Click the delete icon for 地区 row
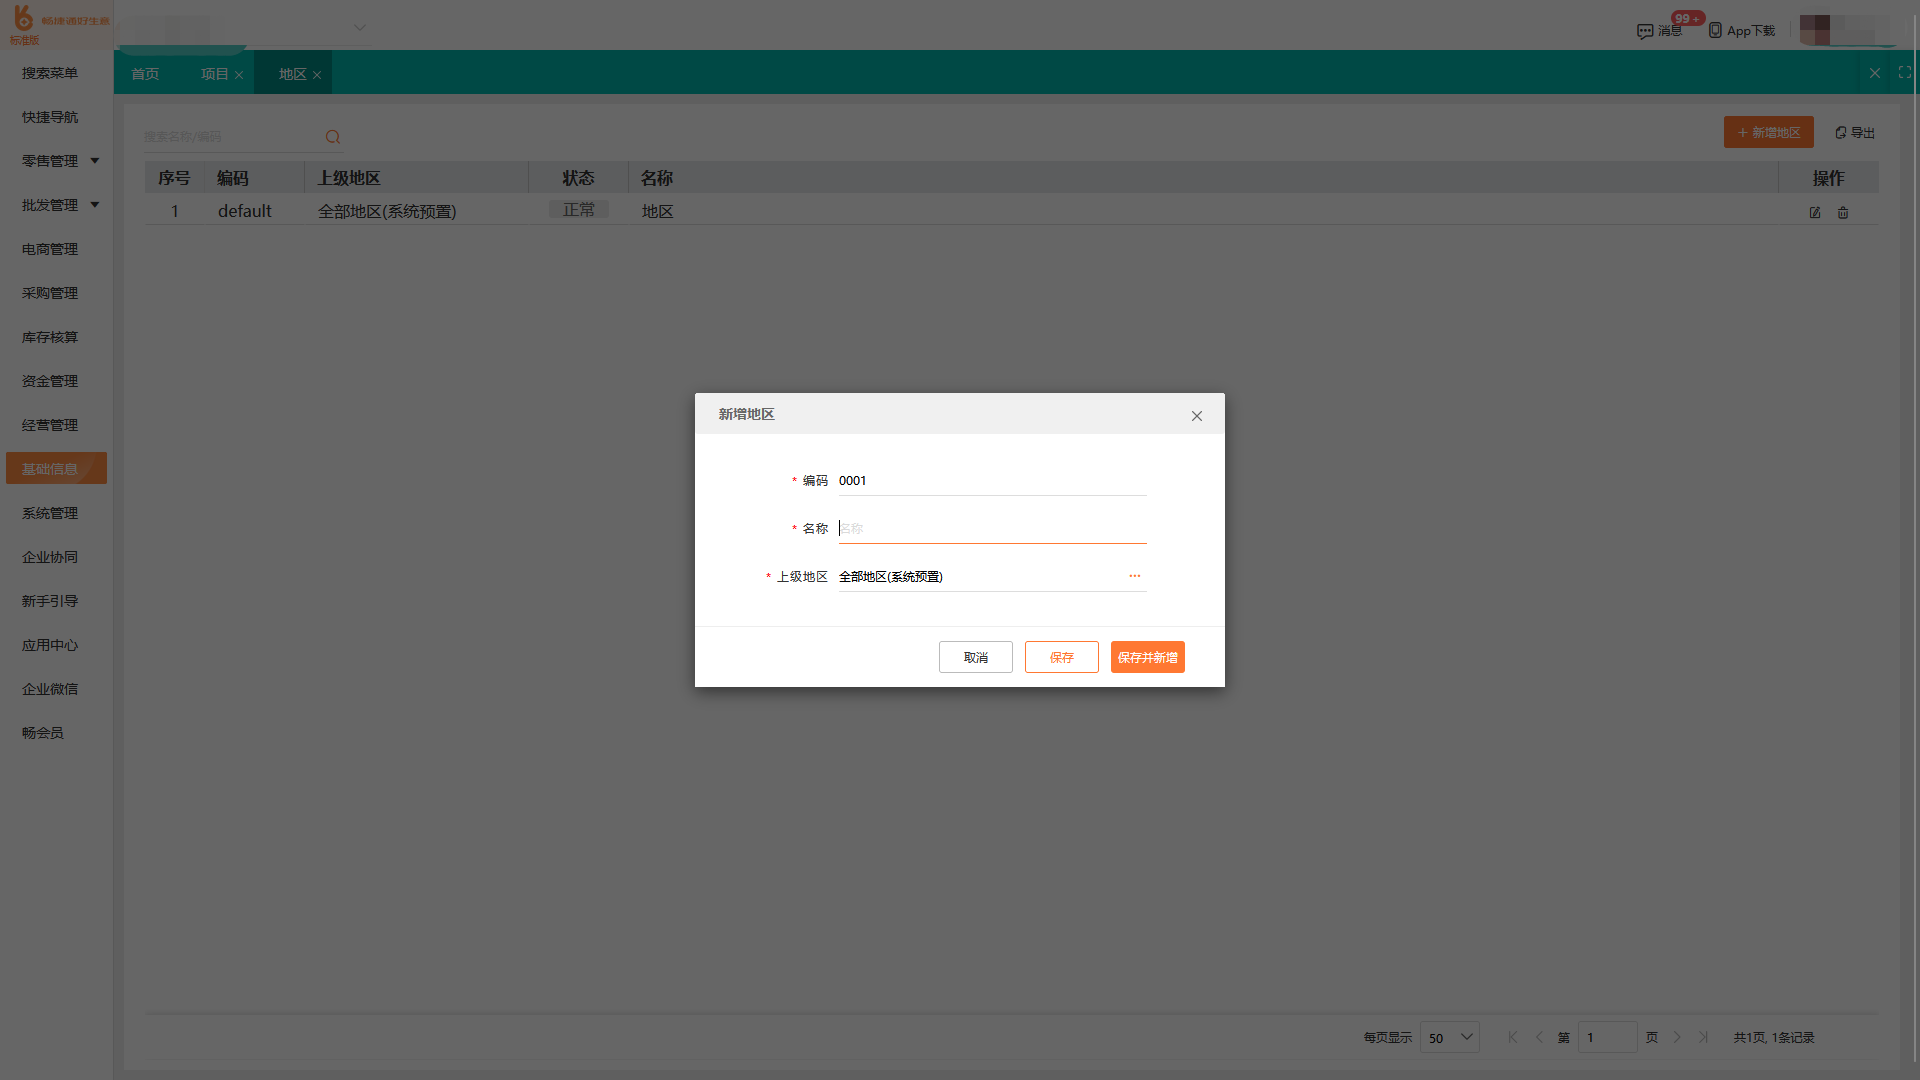Screen dimensions: 1920x1080 click(1844, 212)
